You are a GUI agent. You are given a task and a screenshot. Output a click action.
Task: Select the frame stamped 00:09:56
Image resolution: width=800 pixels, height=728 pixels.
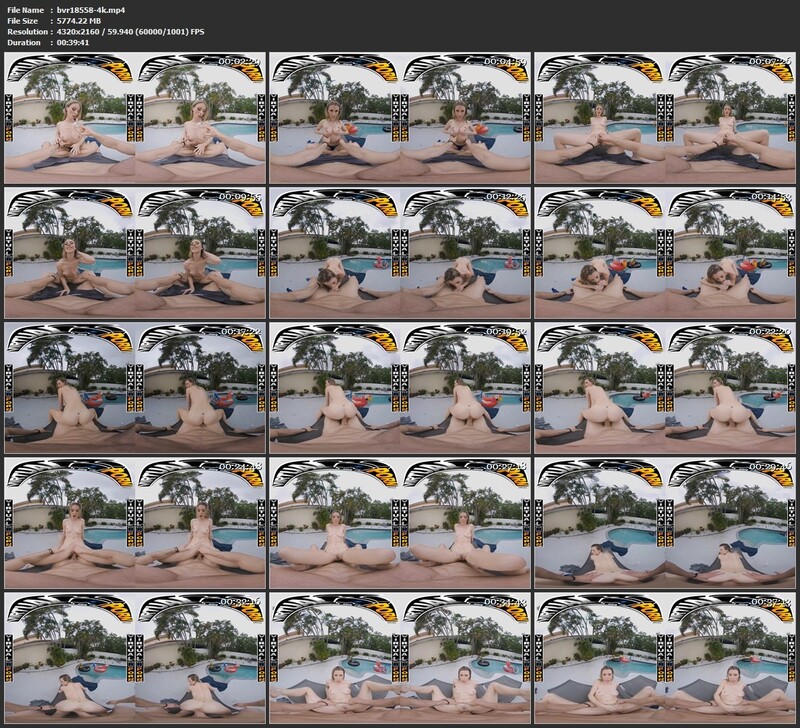tap(136, 250)
